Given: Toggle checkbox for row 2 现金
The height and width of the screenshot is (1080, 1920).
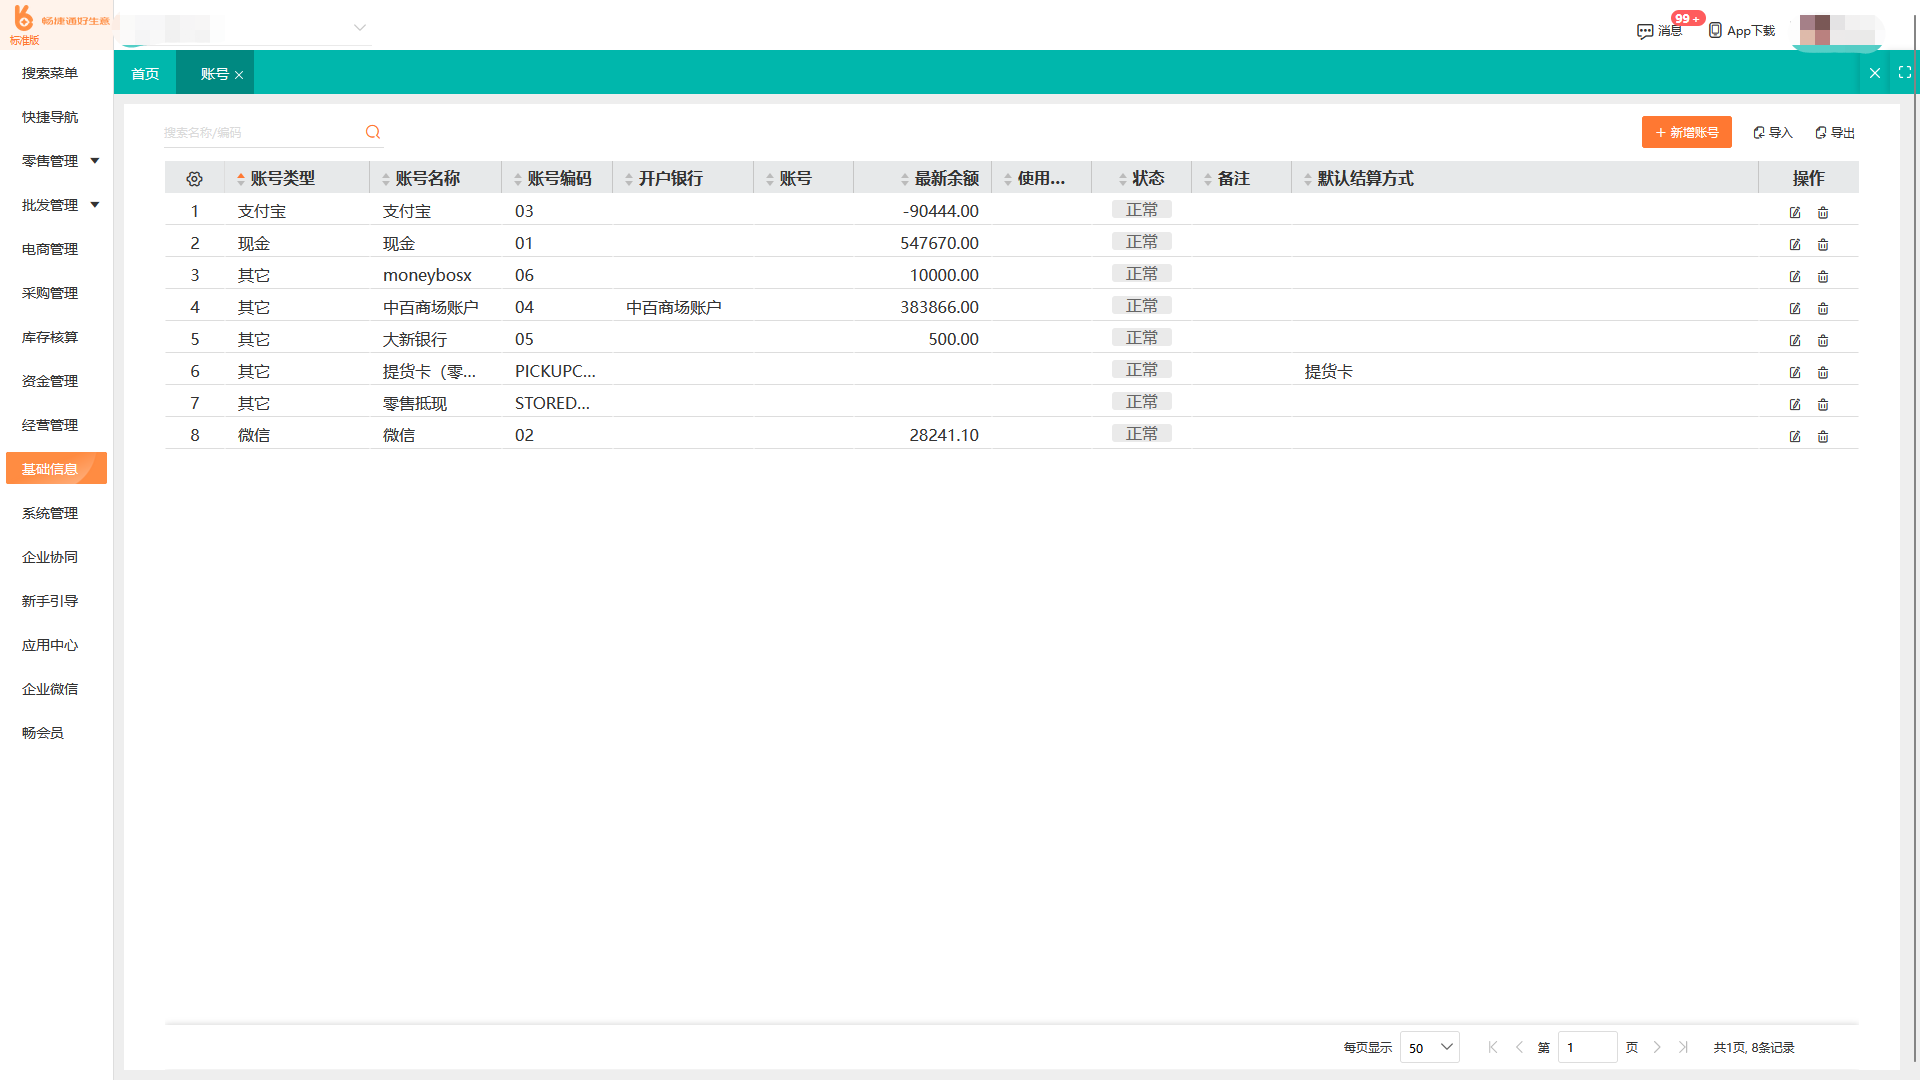Looking at the screenshot, I should (194, 243).
